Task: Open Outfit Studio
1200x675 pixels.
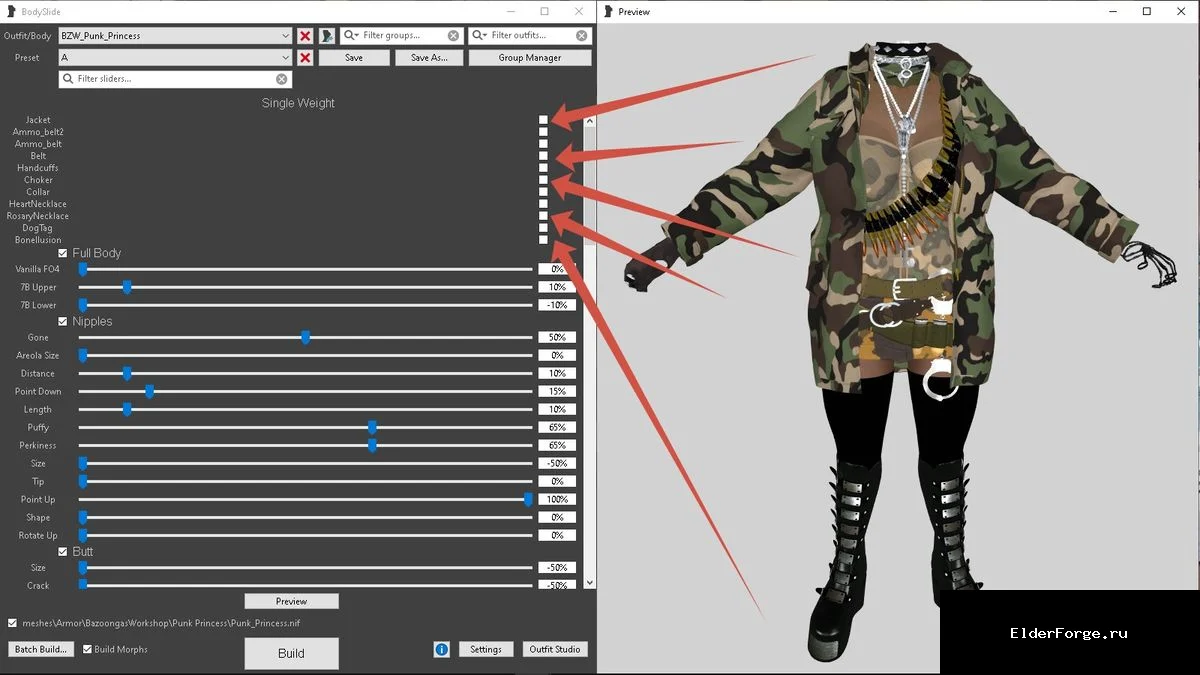Action: [555, 650]
